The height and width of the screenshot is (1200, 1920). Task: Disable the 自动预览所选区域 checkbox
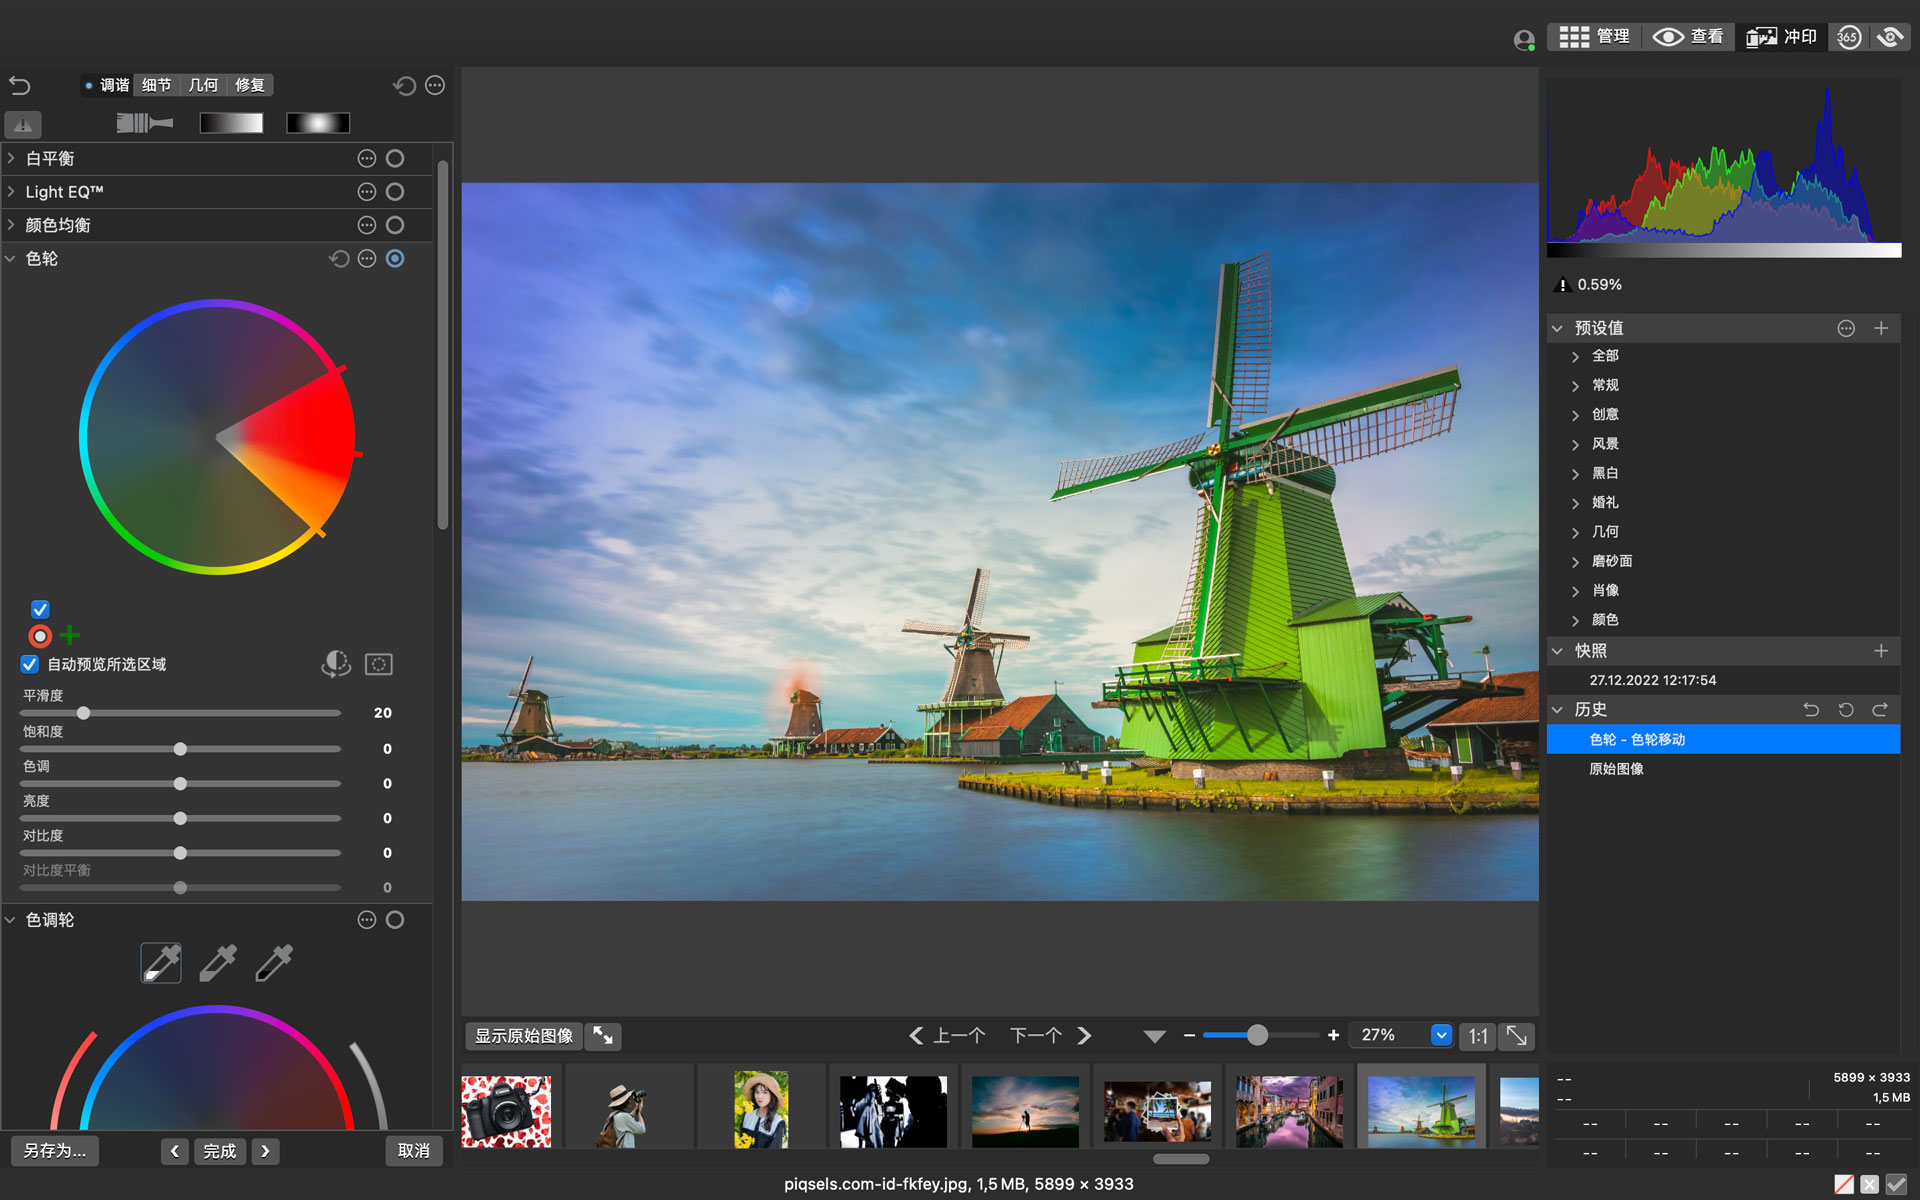click(x=29, y=664)
